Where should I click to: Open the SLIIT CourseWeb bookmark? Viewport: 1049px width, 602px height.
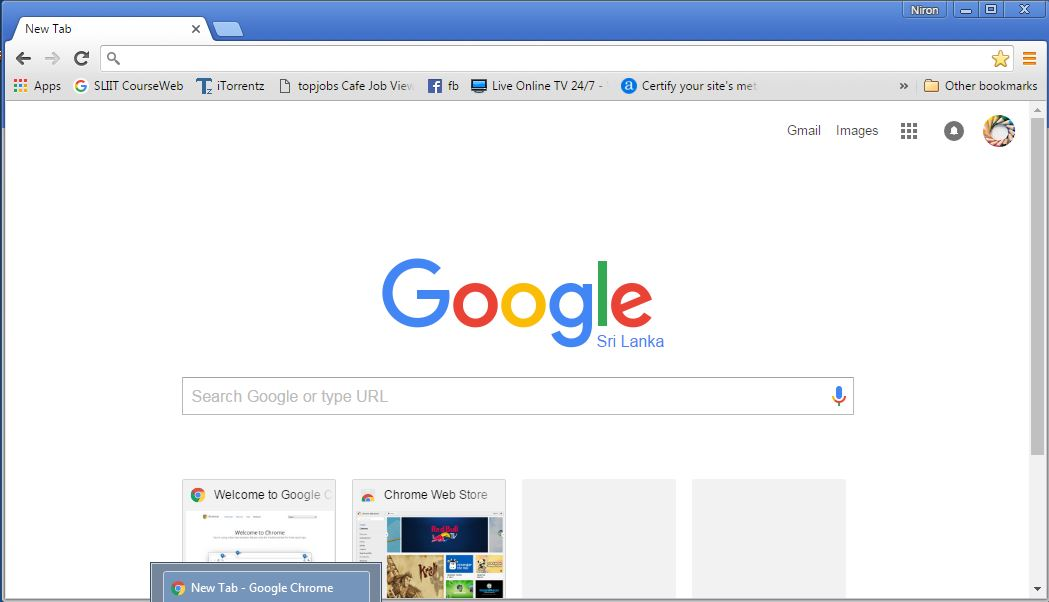point(129,86)
